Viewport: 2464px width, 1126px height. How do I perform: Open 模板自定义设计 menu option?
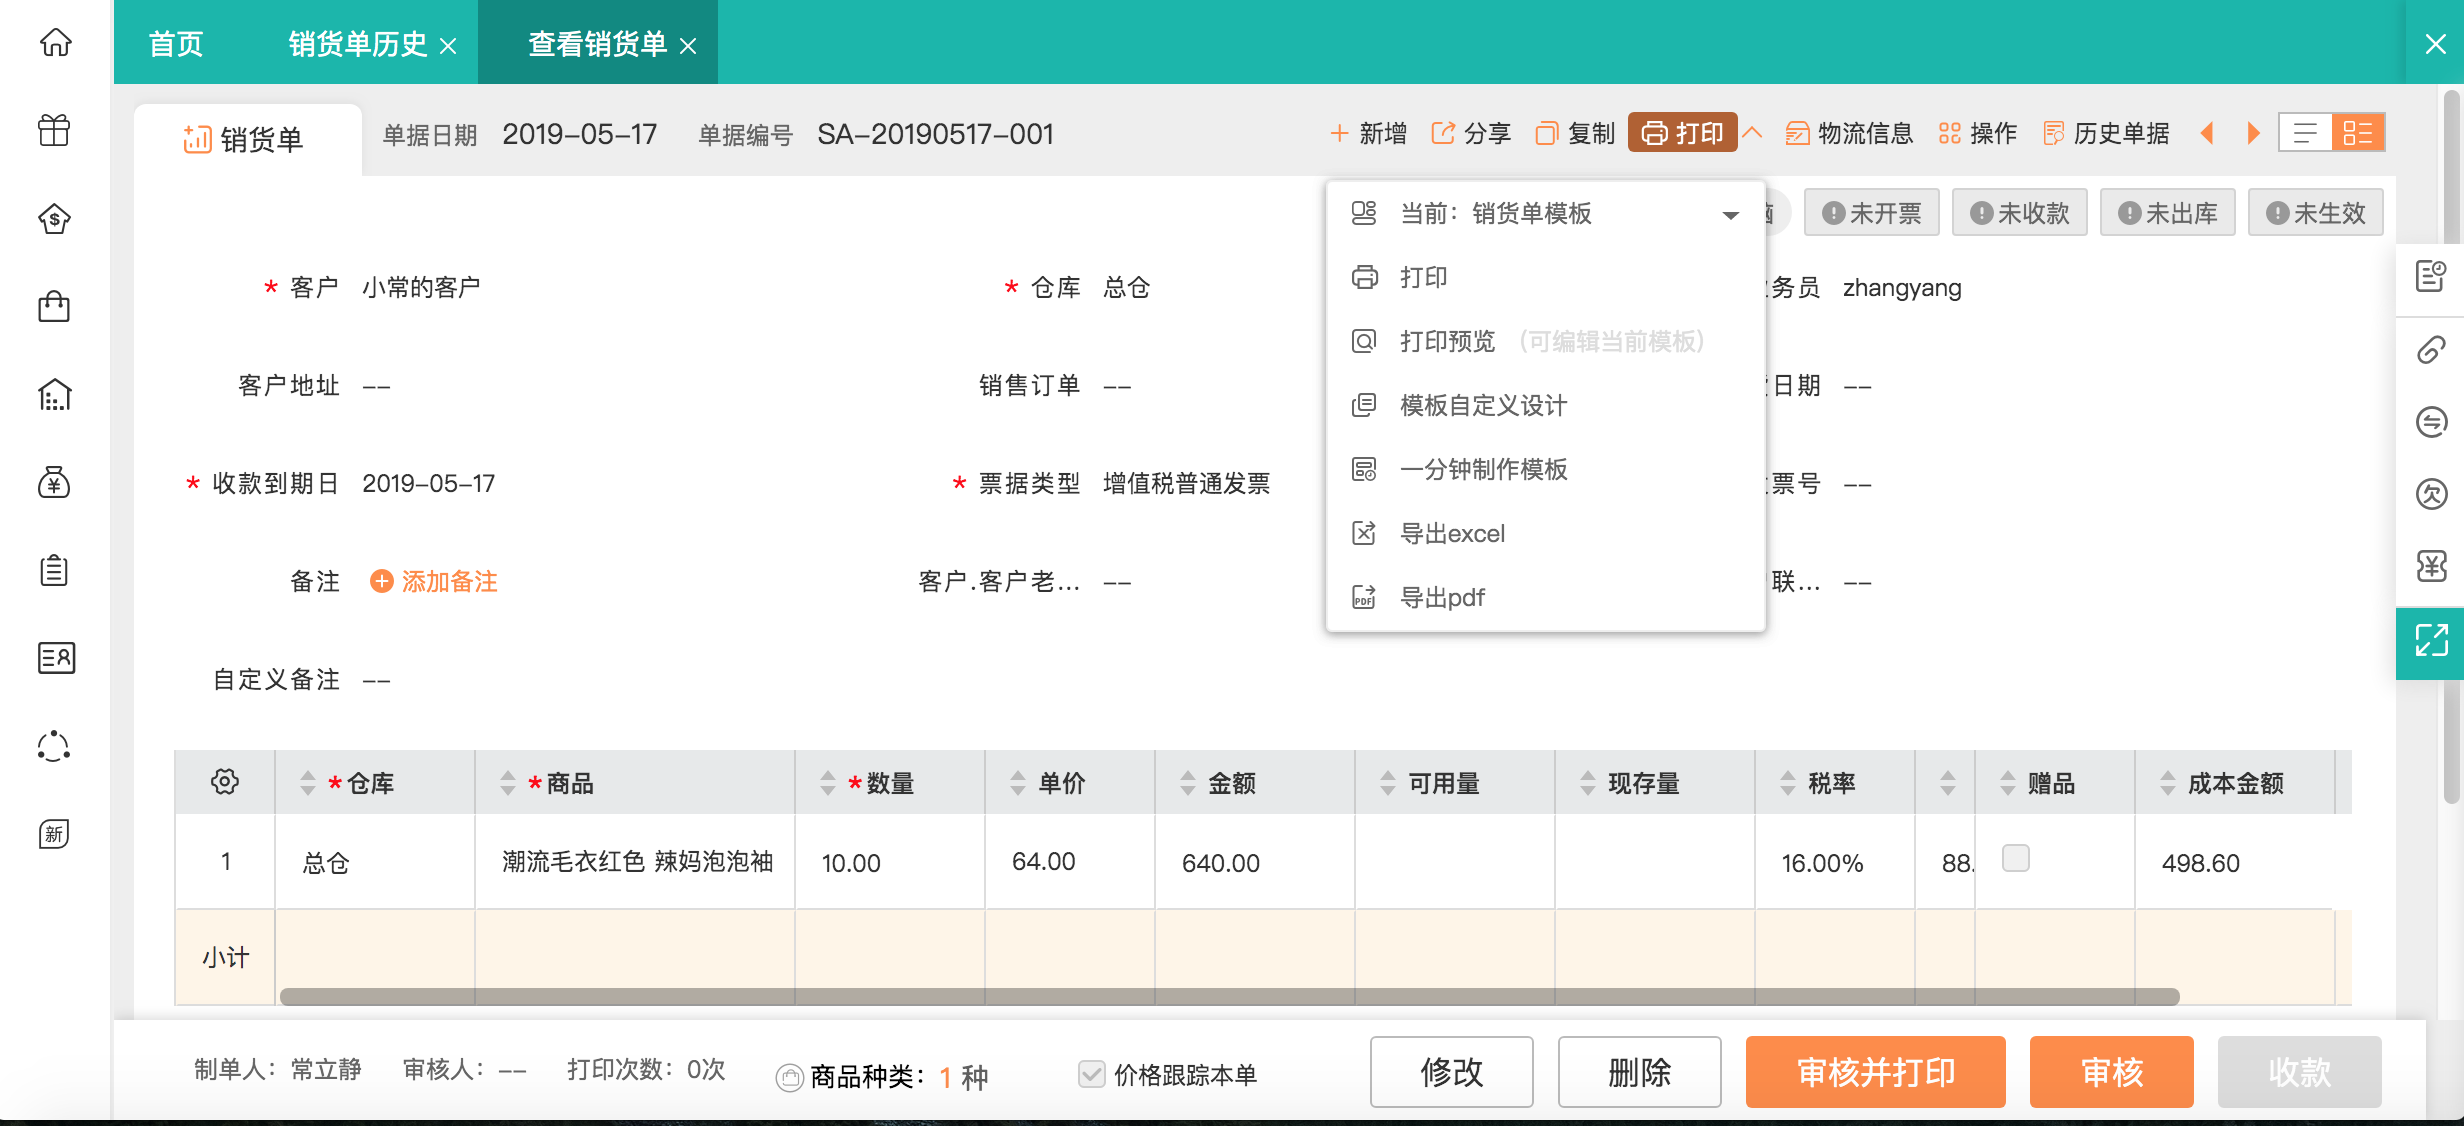[x=1479, y=405]
